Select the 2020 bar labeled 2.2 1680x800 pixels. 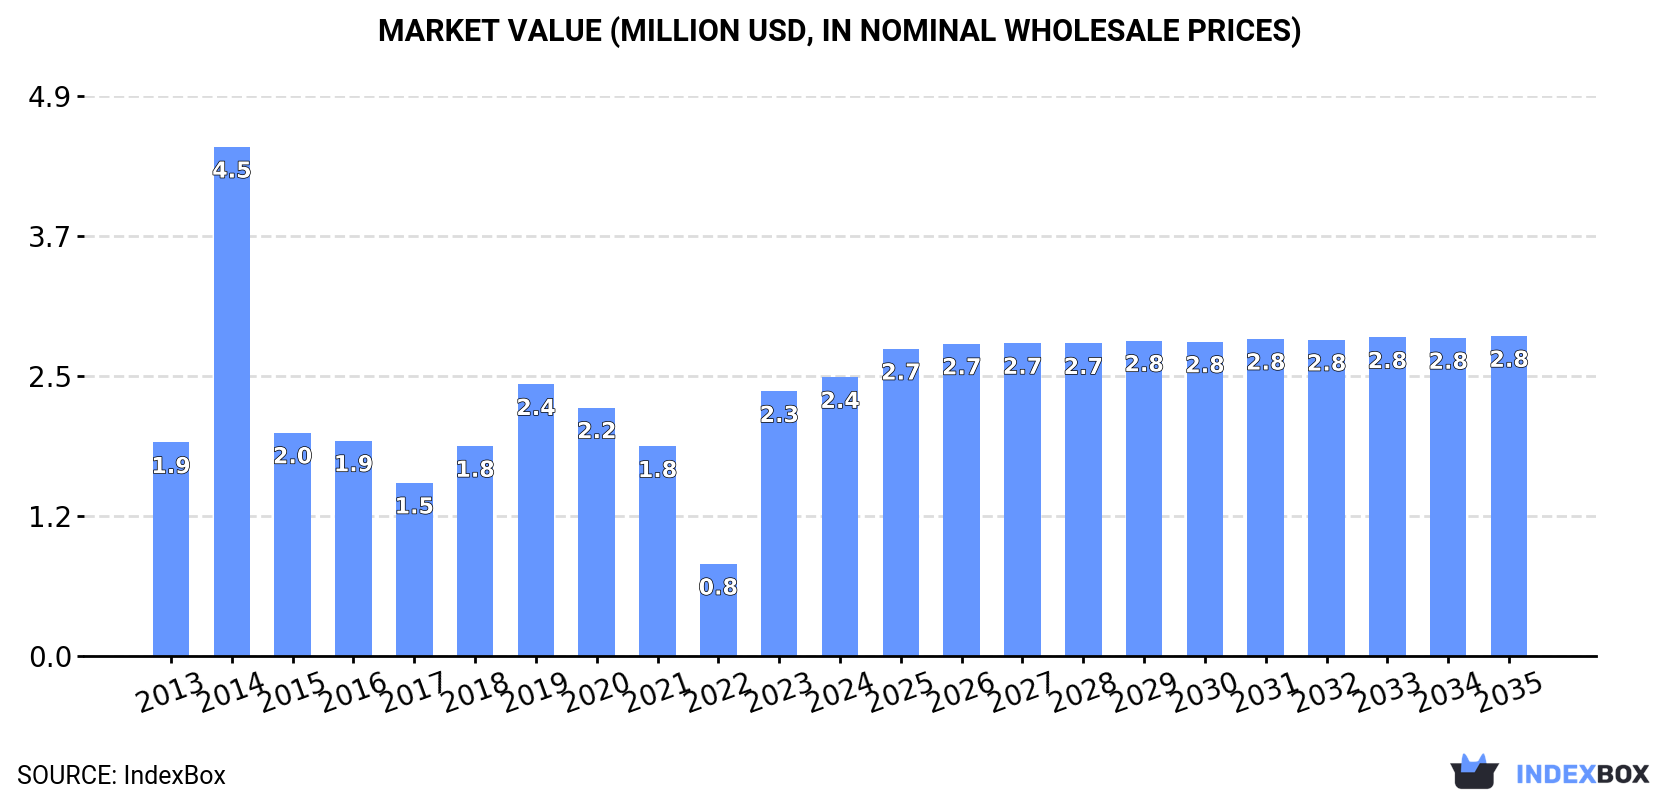596,532
